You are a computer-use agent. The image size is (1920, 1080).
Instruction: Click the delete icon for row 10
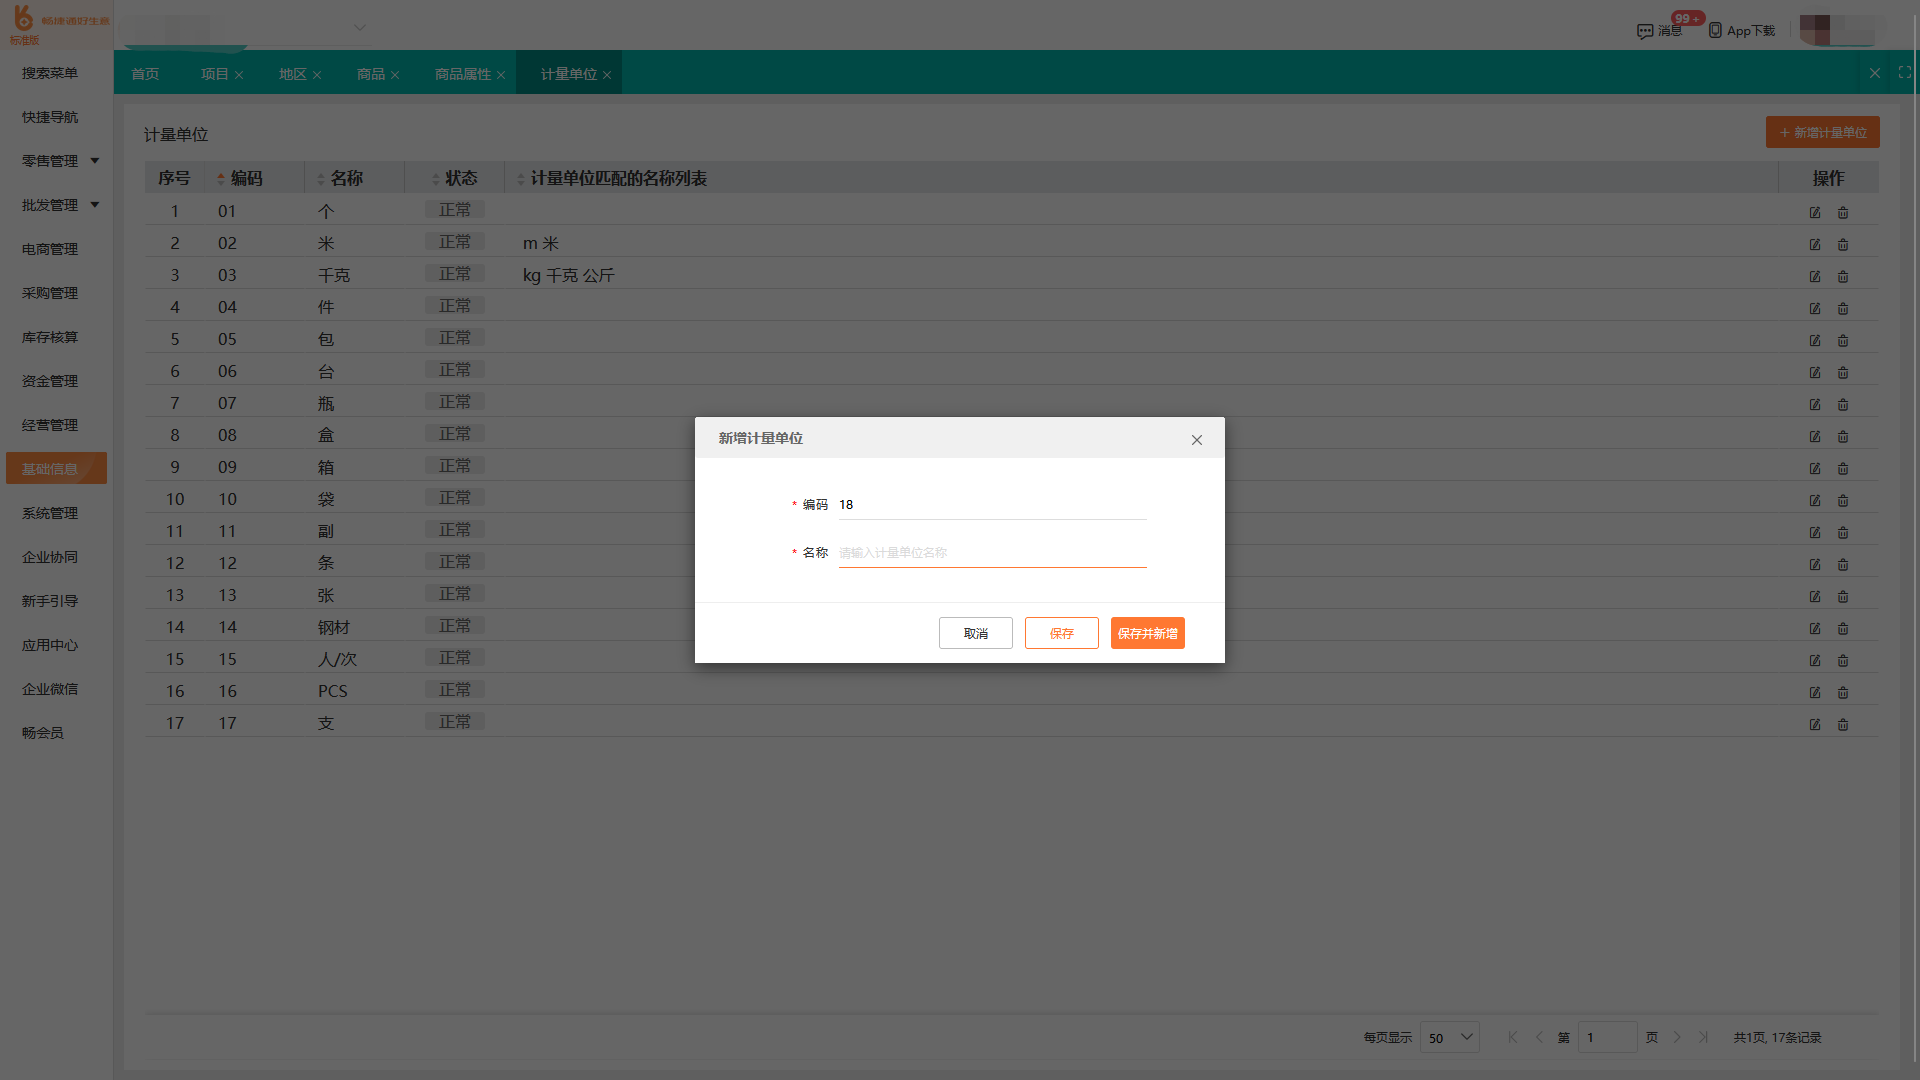click(1844, 500)
